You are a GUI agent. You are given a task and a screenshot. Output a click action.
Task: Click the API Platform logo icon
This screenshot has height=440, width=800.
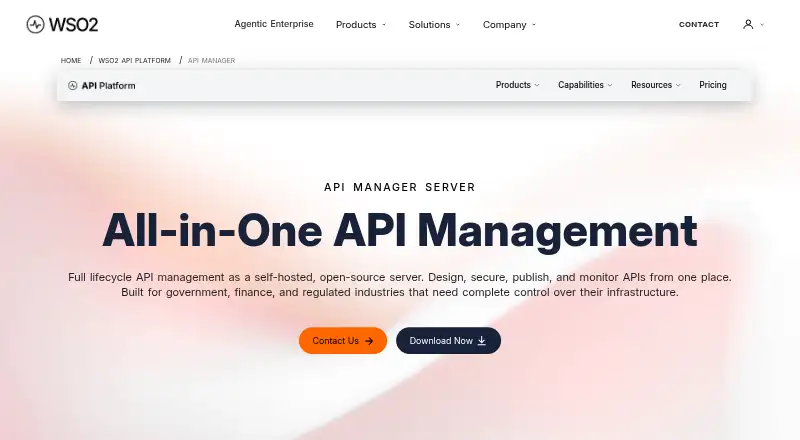click(x=72, y=86)
